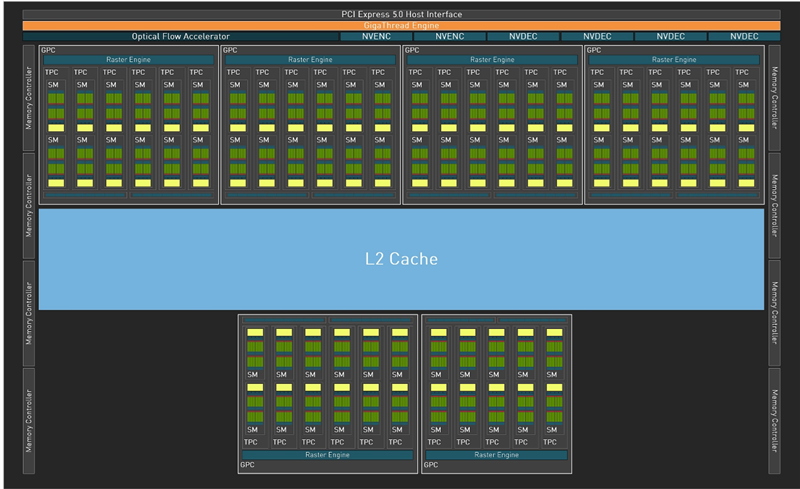Select the topmost Memory Controller on right side
Viewport: 800px width, 489px height.
click(x=773, y=97)
